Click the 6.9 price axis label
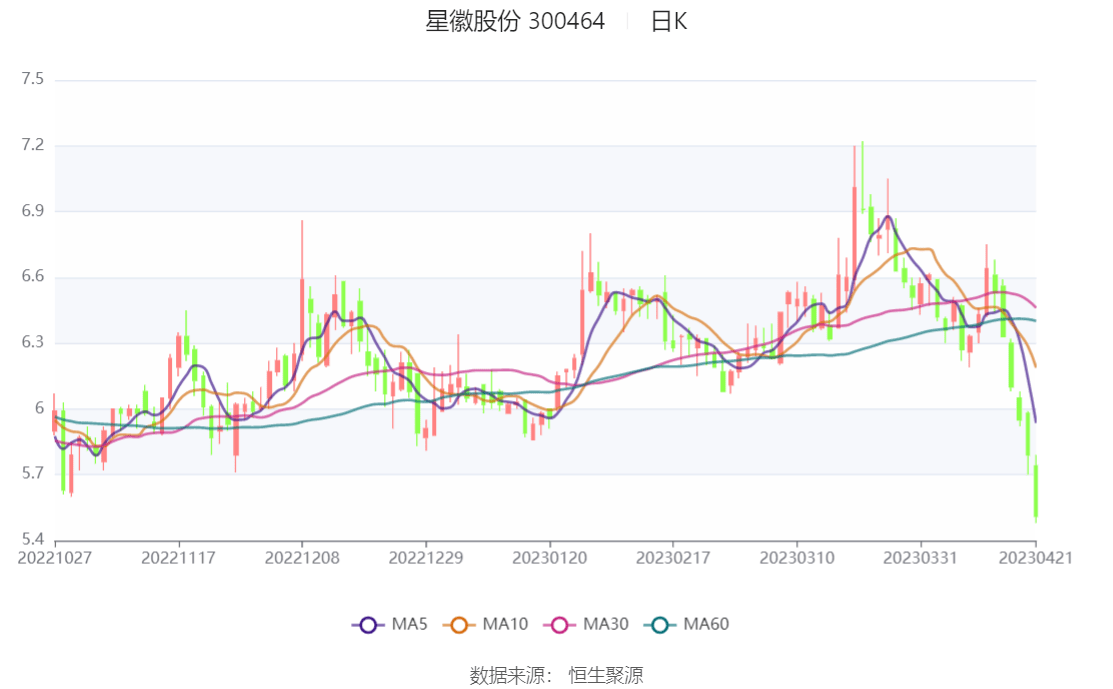The height and width of the screenshot is (689, 1113). click(x=33, y=211)
